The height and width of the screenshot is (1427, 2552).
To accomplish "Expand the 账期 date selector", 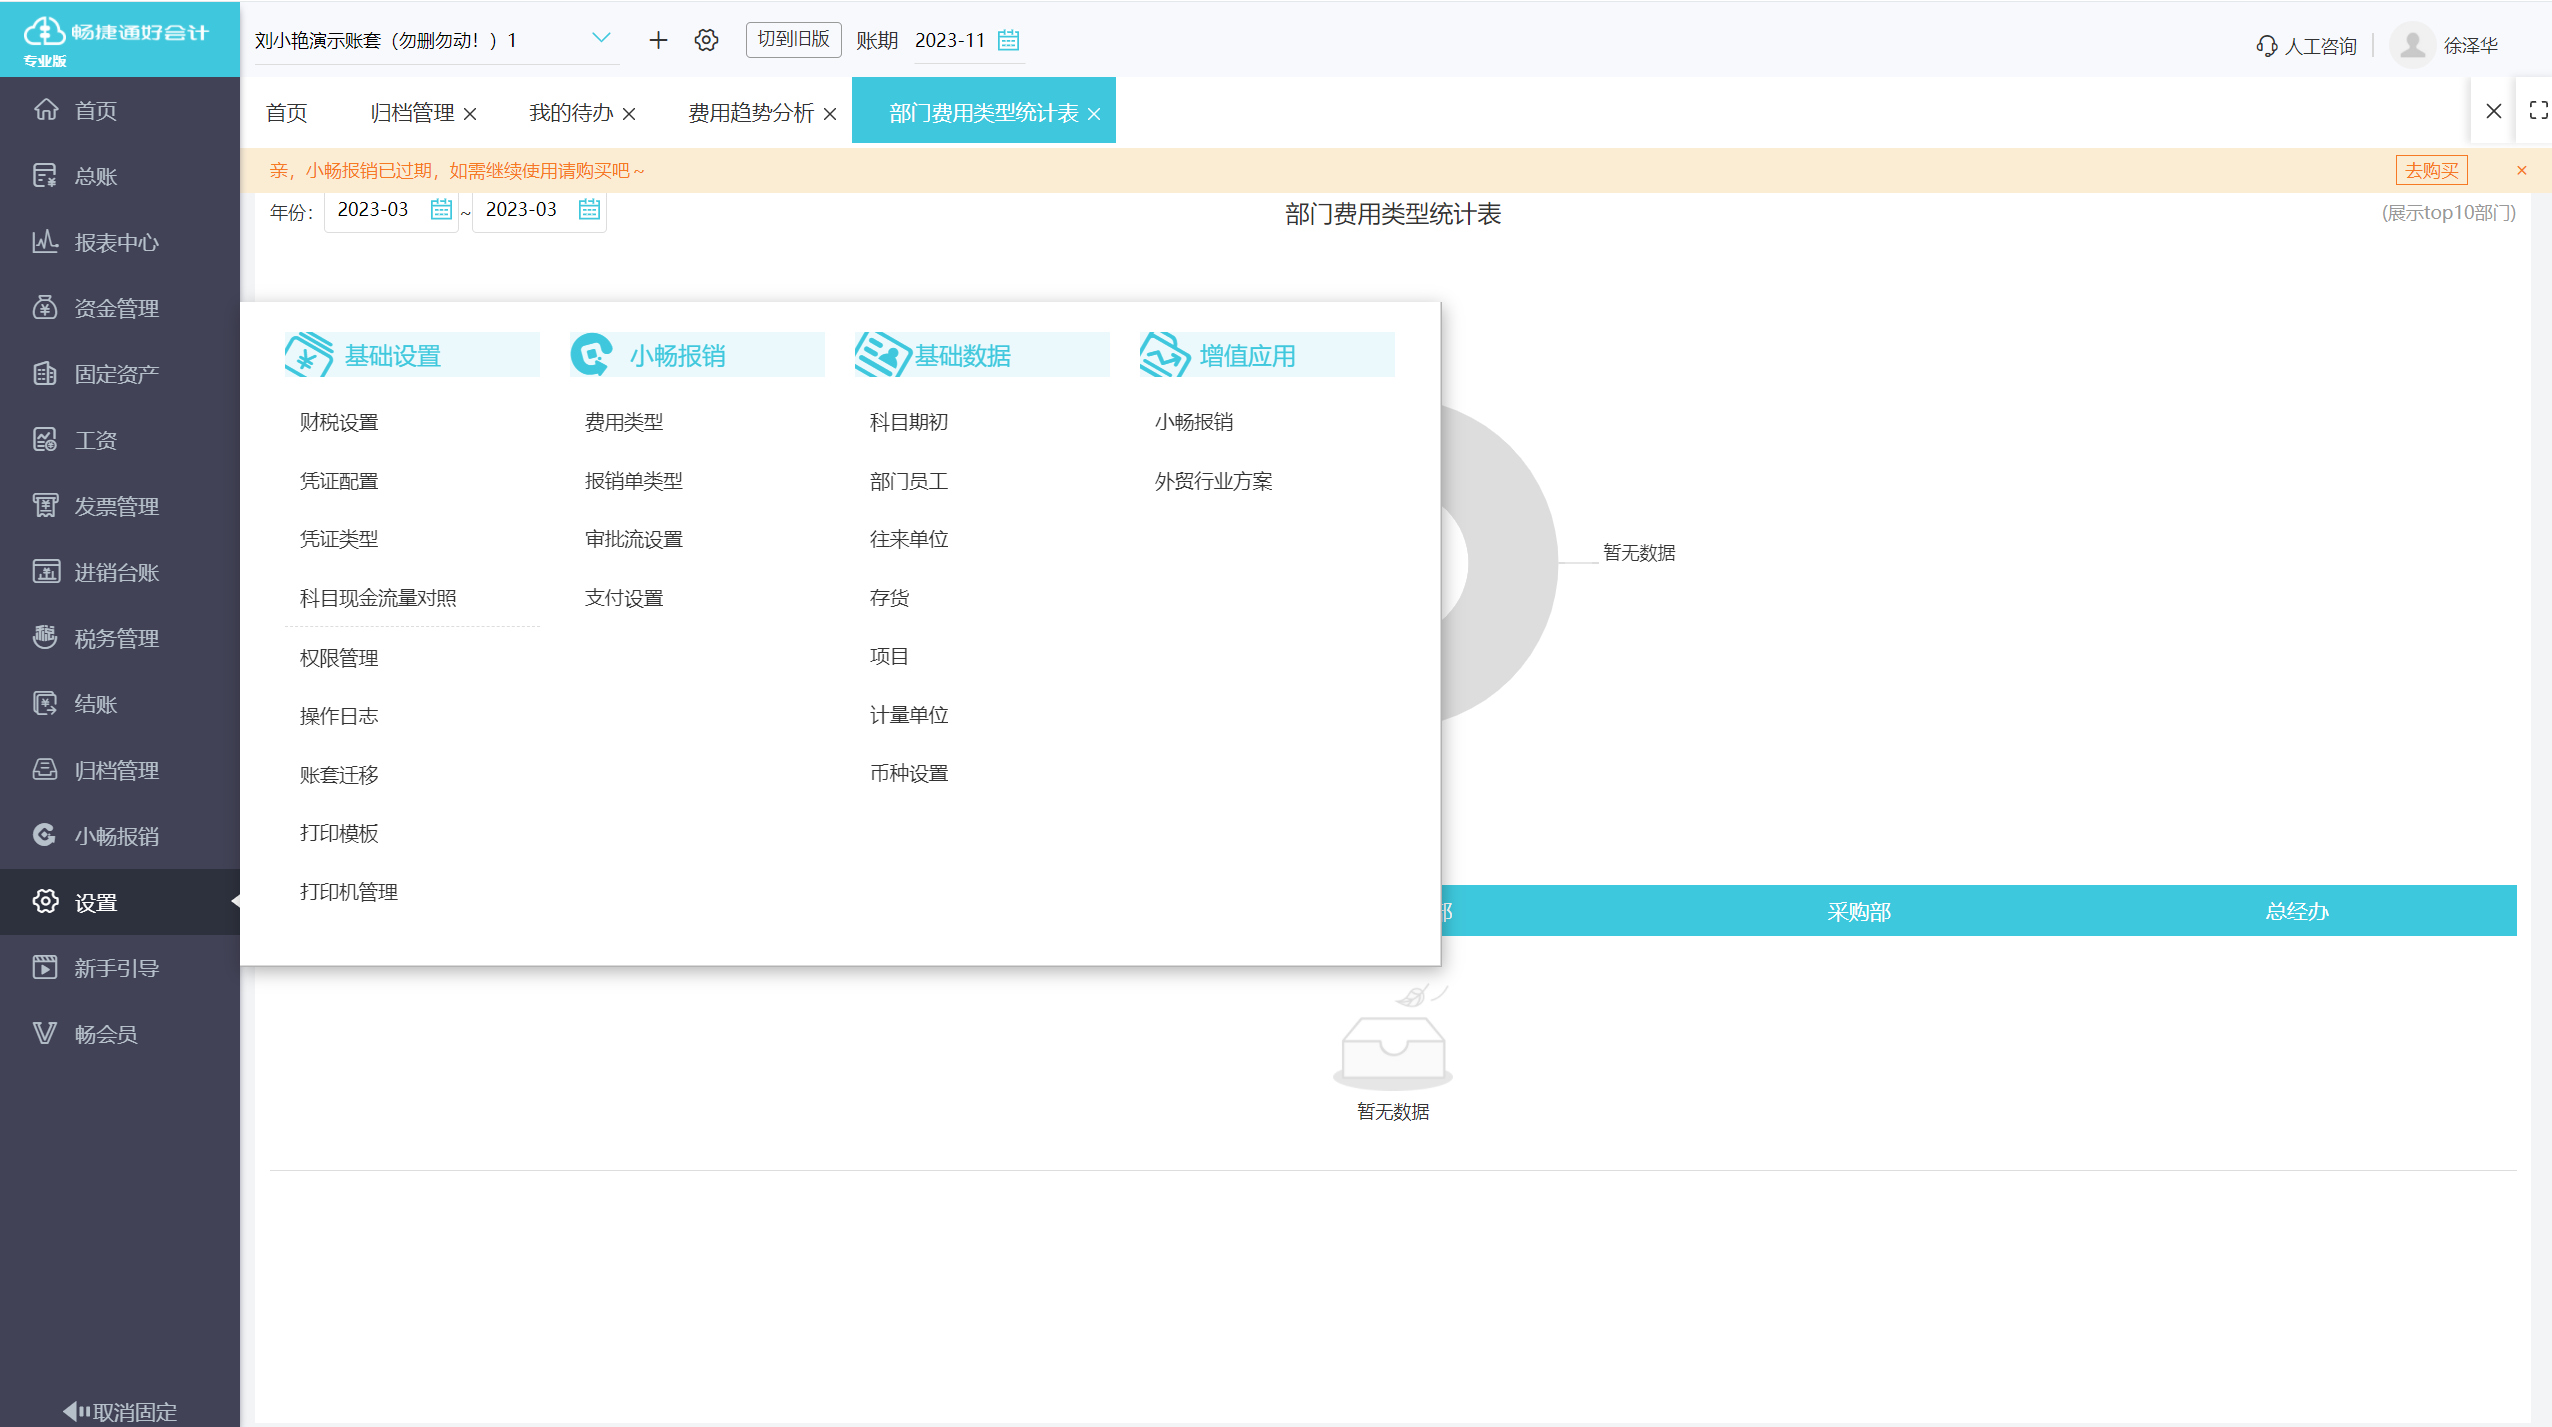I will coord(1010,39).
